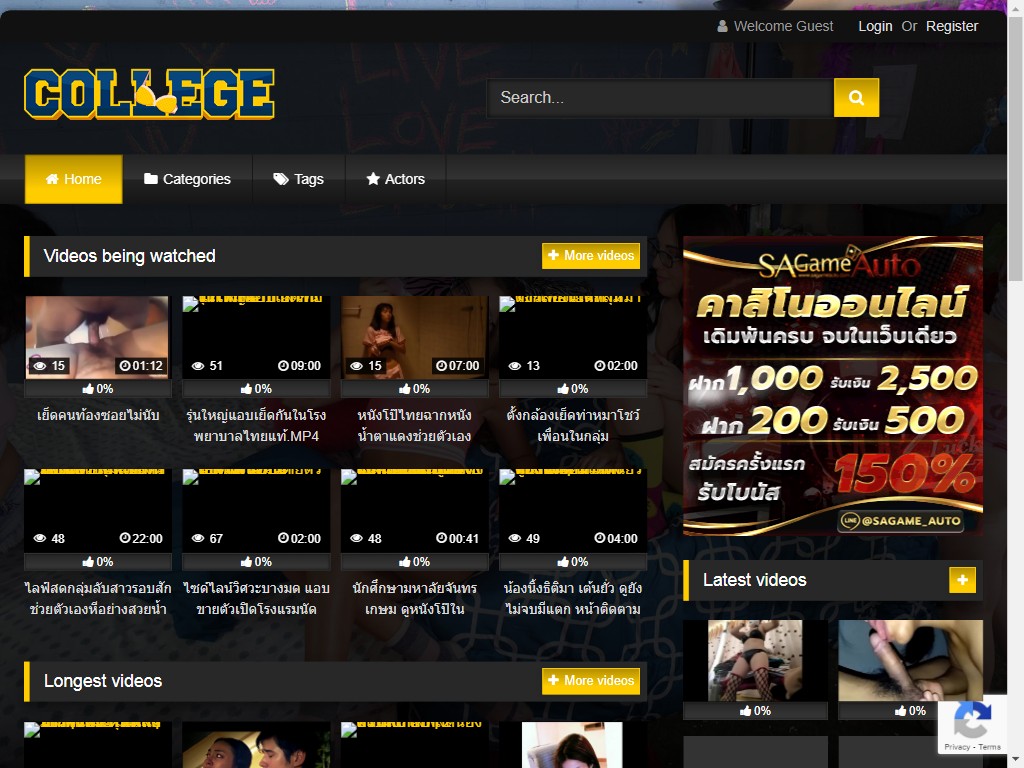Open the SAGame Auto banner ad
Image resolution: width=1024 pixels, height=768 pixels.
[833, 386]
